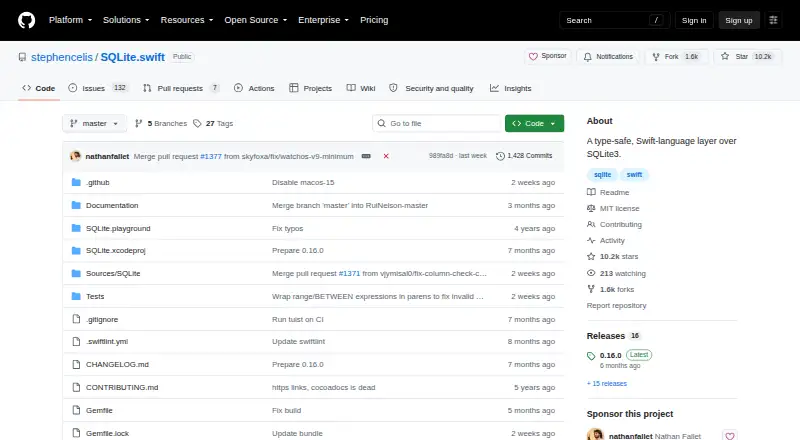This screenshot has width=800, height=440.
Task: Open the Platform dropdown menu
Action: 70,20
